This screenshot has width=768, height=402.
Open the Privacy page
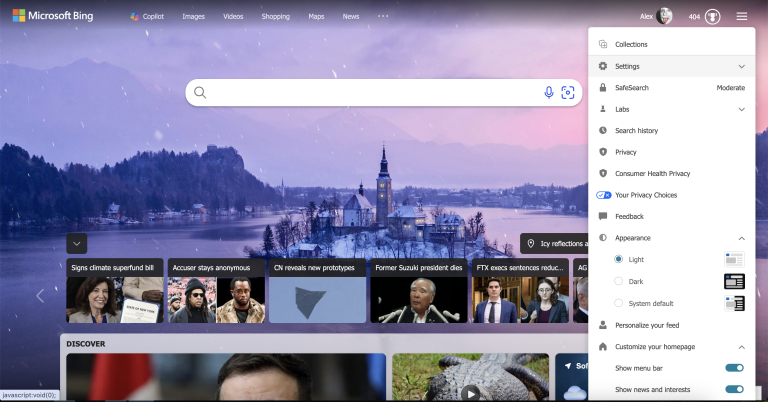(672, 152)
